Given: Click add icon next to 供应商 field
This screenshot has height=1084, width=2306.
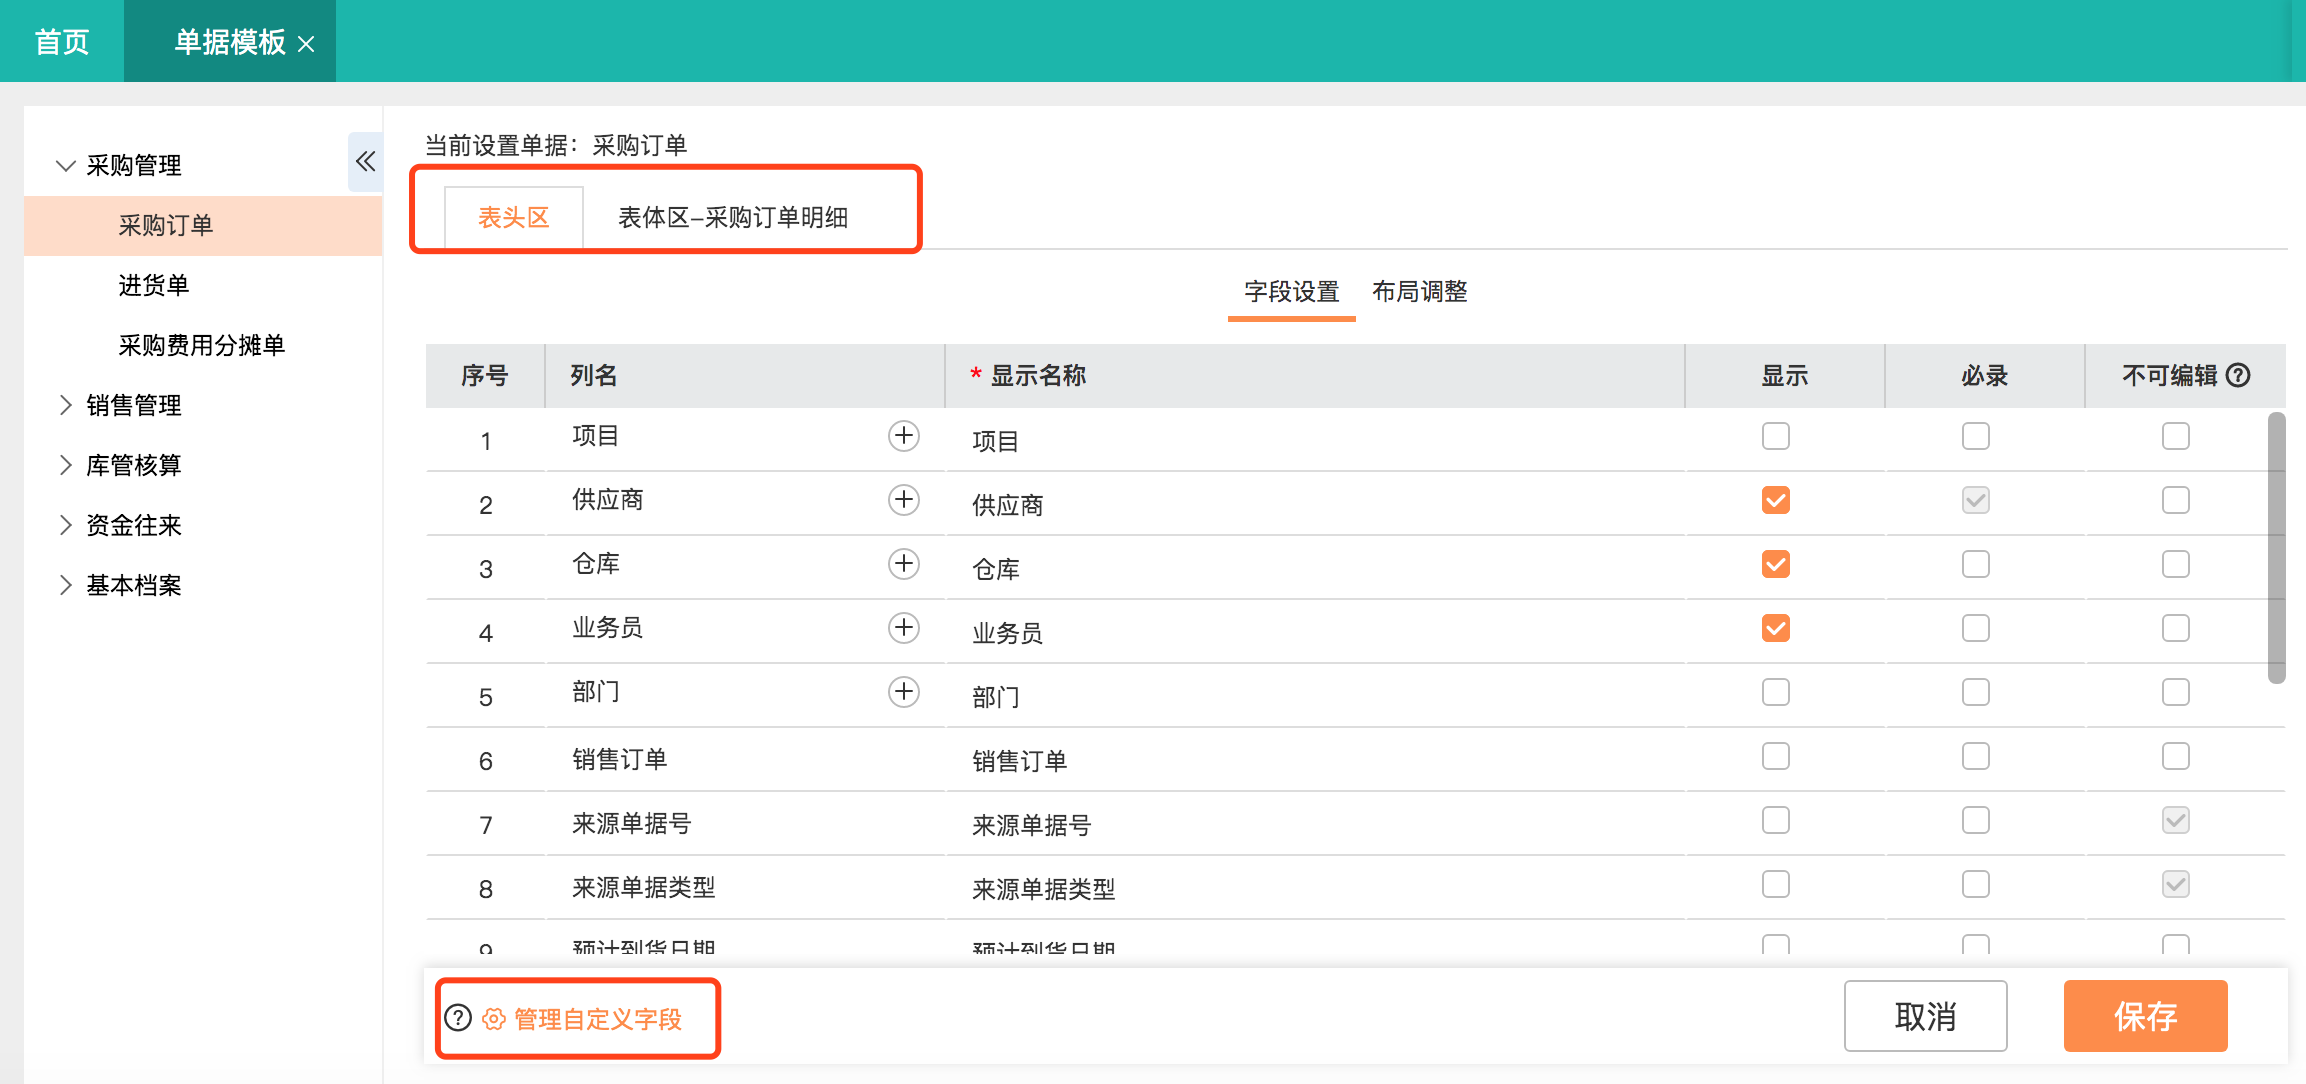Looking at the screenshot, I should point(906,499).
